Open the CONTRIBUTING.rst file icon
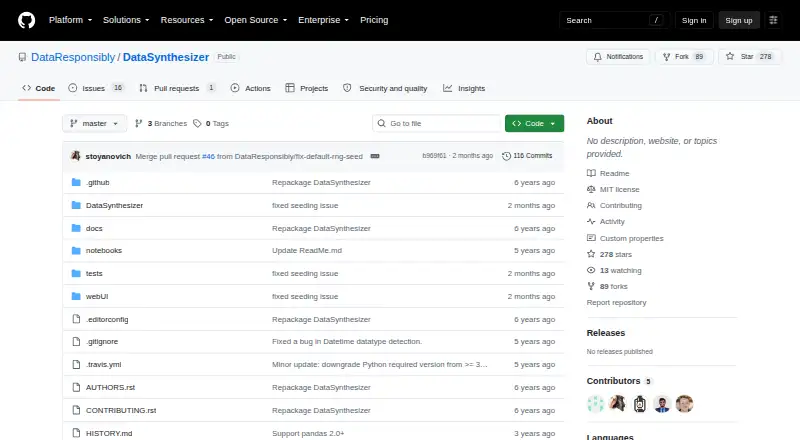 [76, 410]
